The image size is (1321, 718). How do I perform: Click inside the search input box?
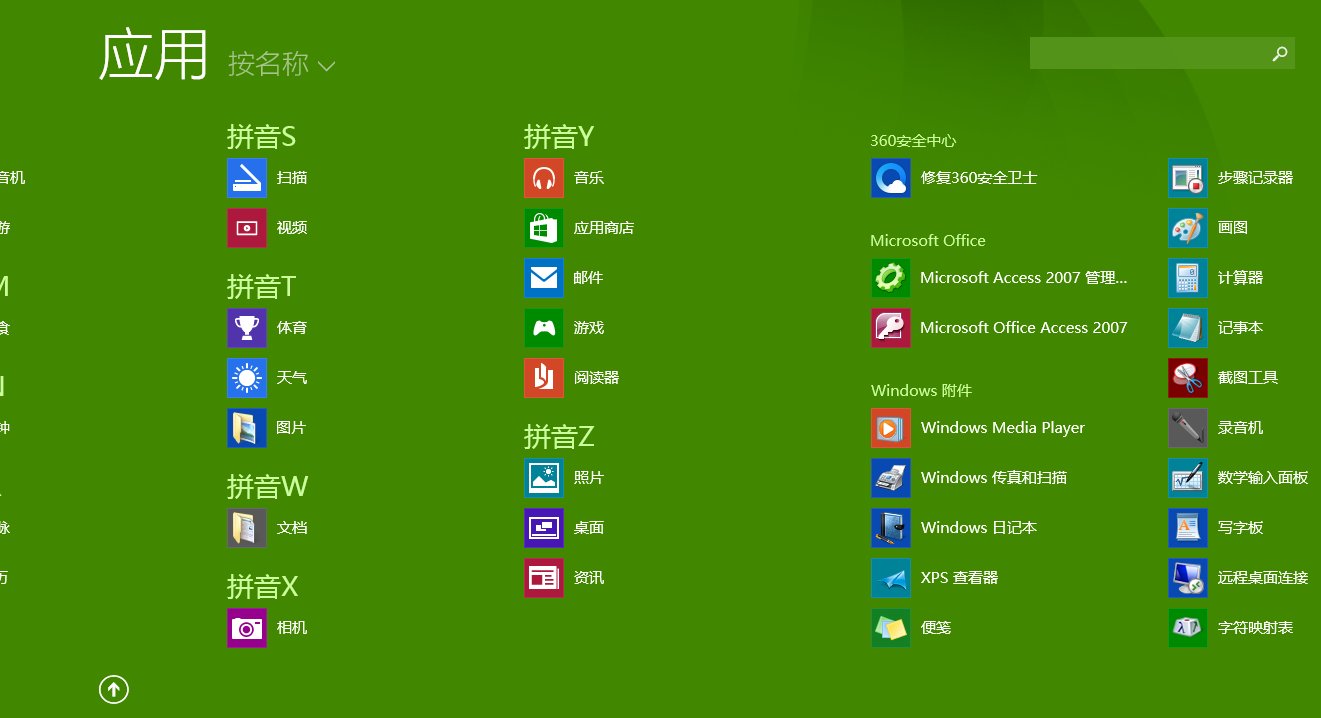[x=1150, y=53]
